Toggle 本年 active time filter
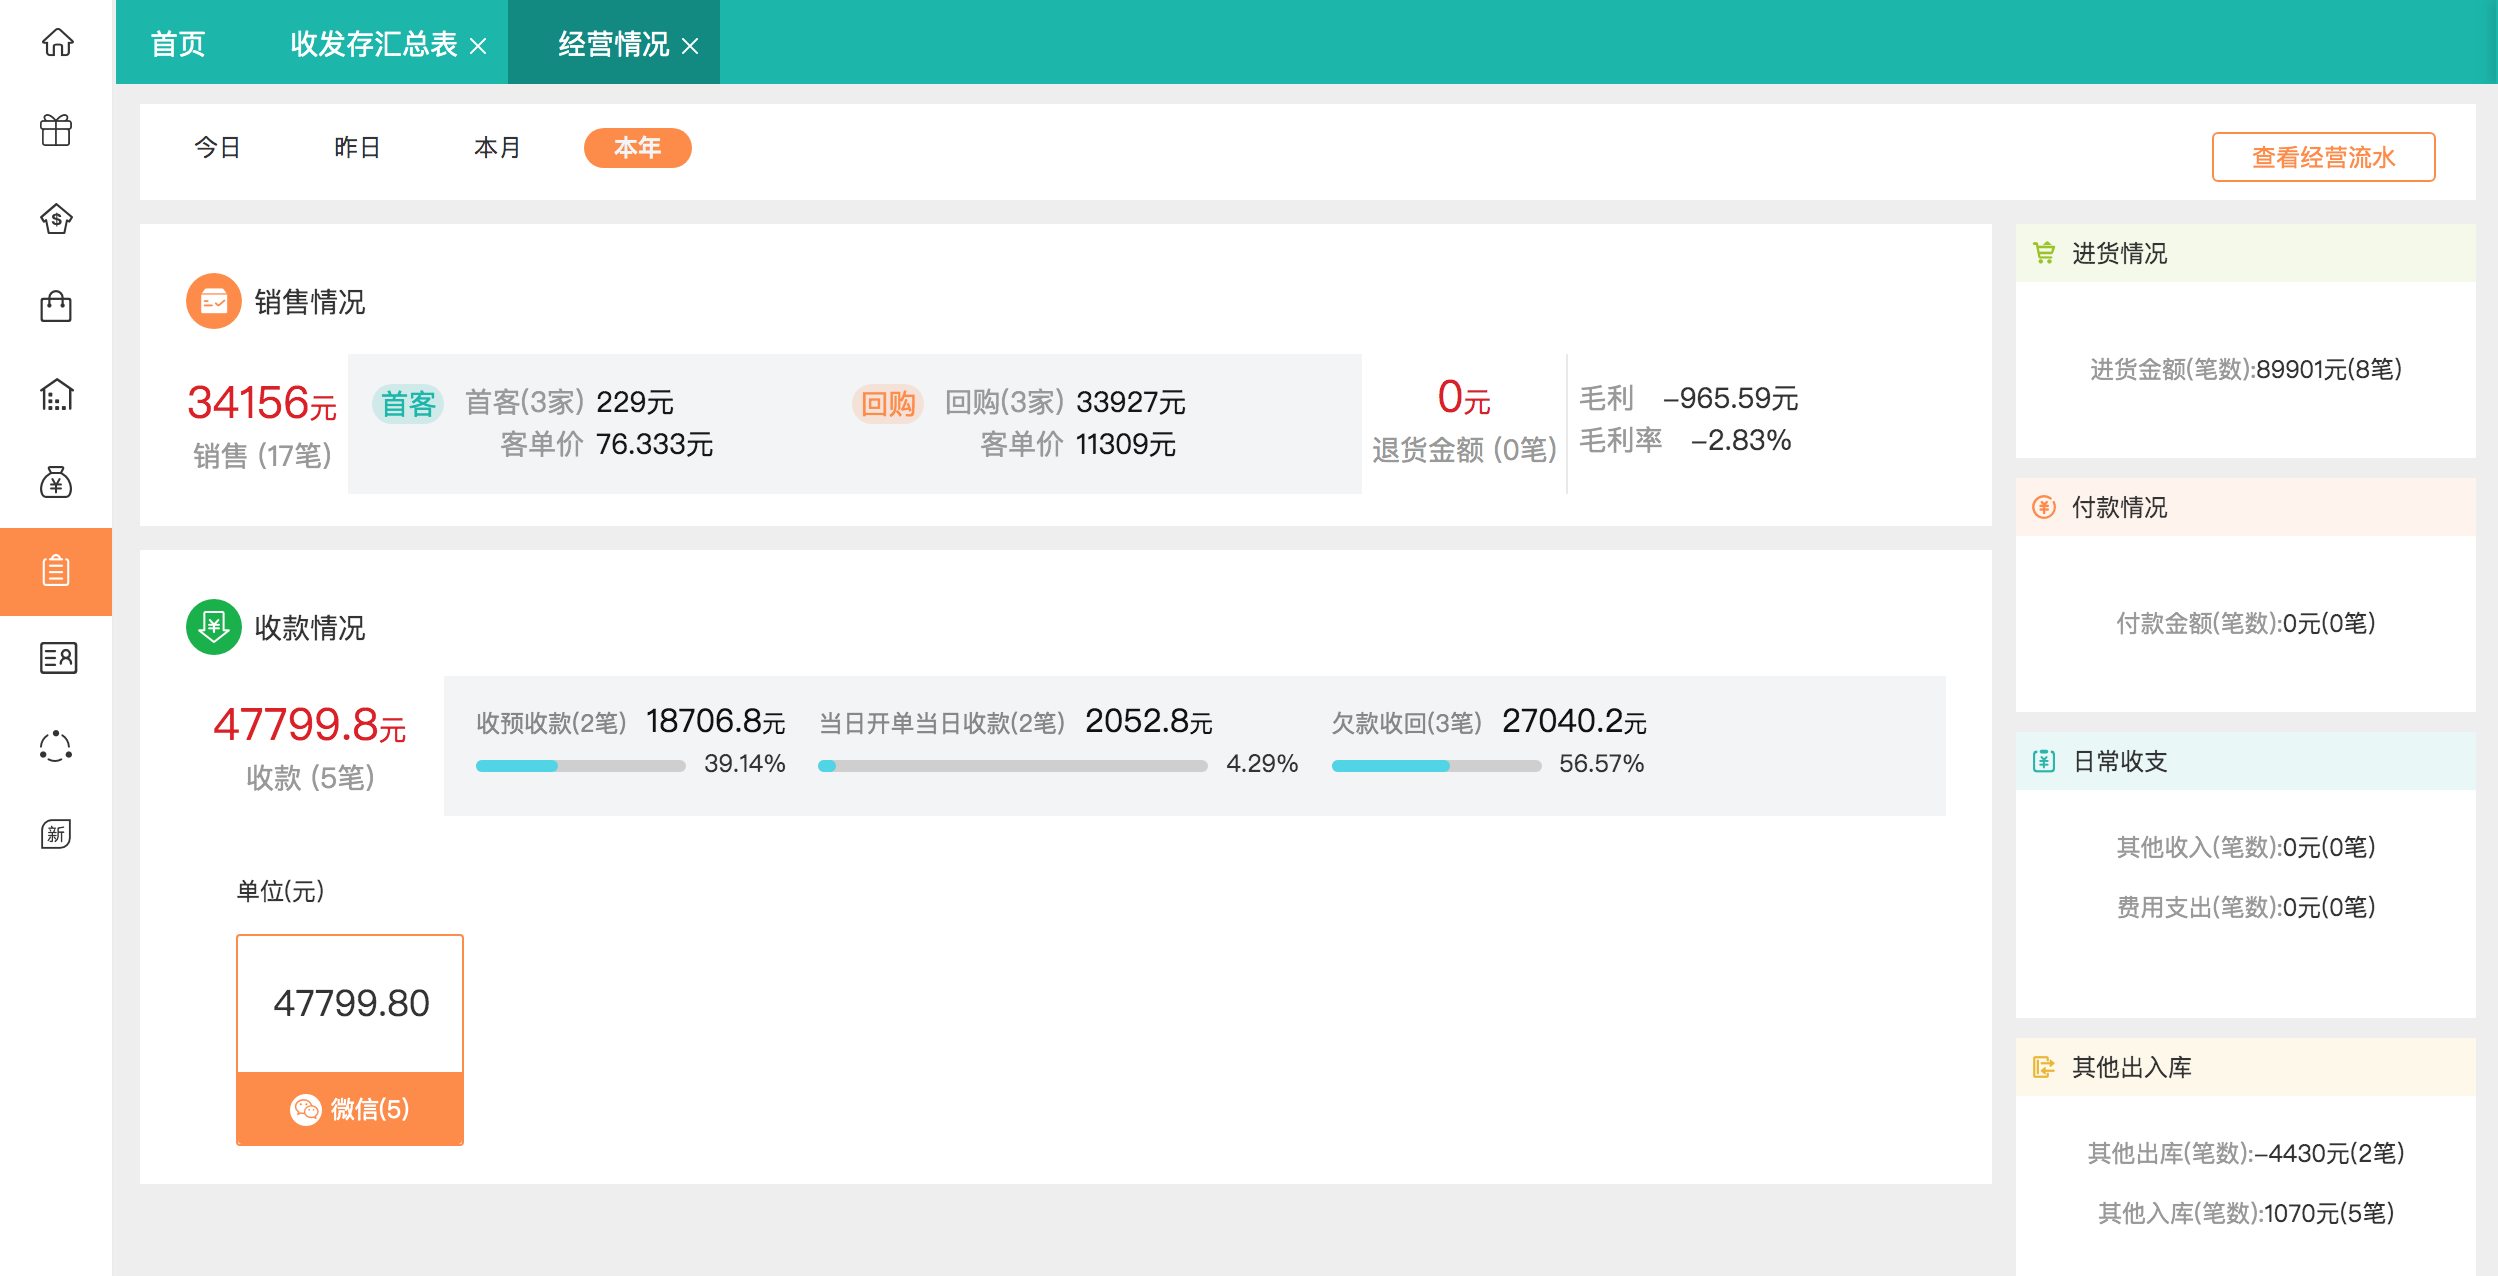This screenshot has width=2498, height=1276. click(x=636, y=148)
